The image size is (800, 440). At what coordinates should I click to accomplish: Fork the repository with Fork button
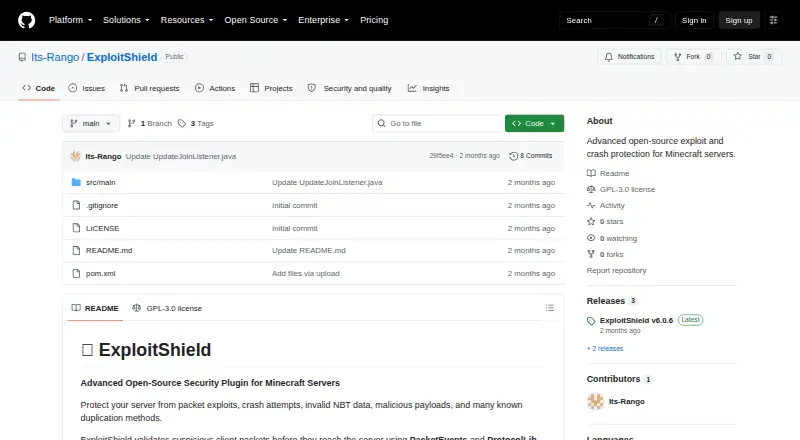click(x=693, y=57)
